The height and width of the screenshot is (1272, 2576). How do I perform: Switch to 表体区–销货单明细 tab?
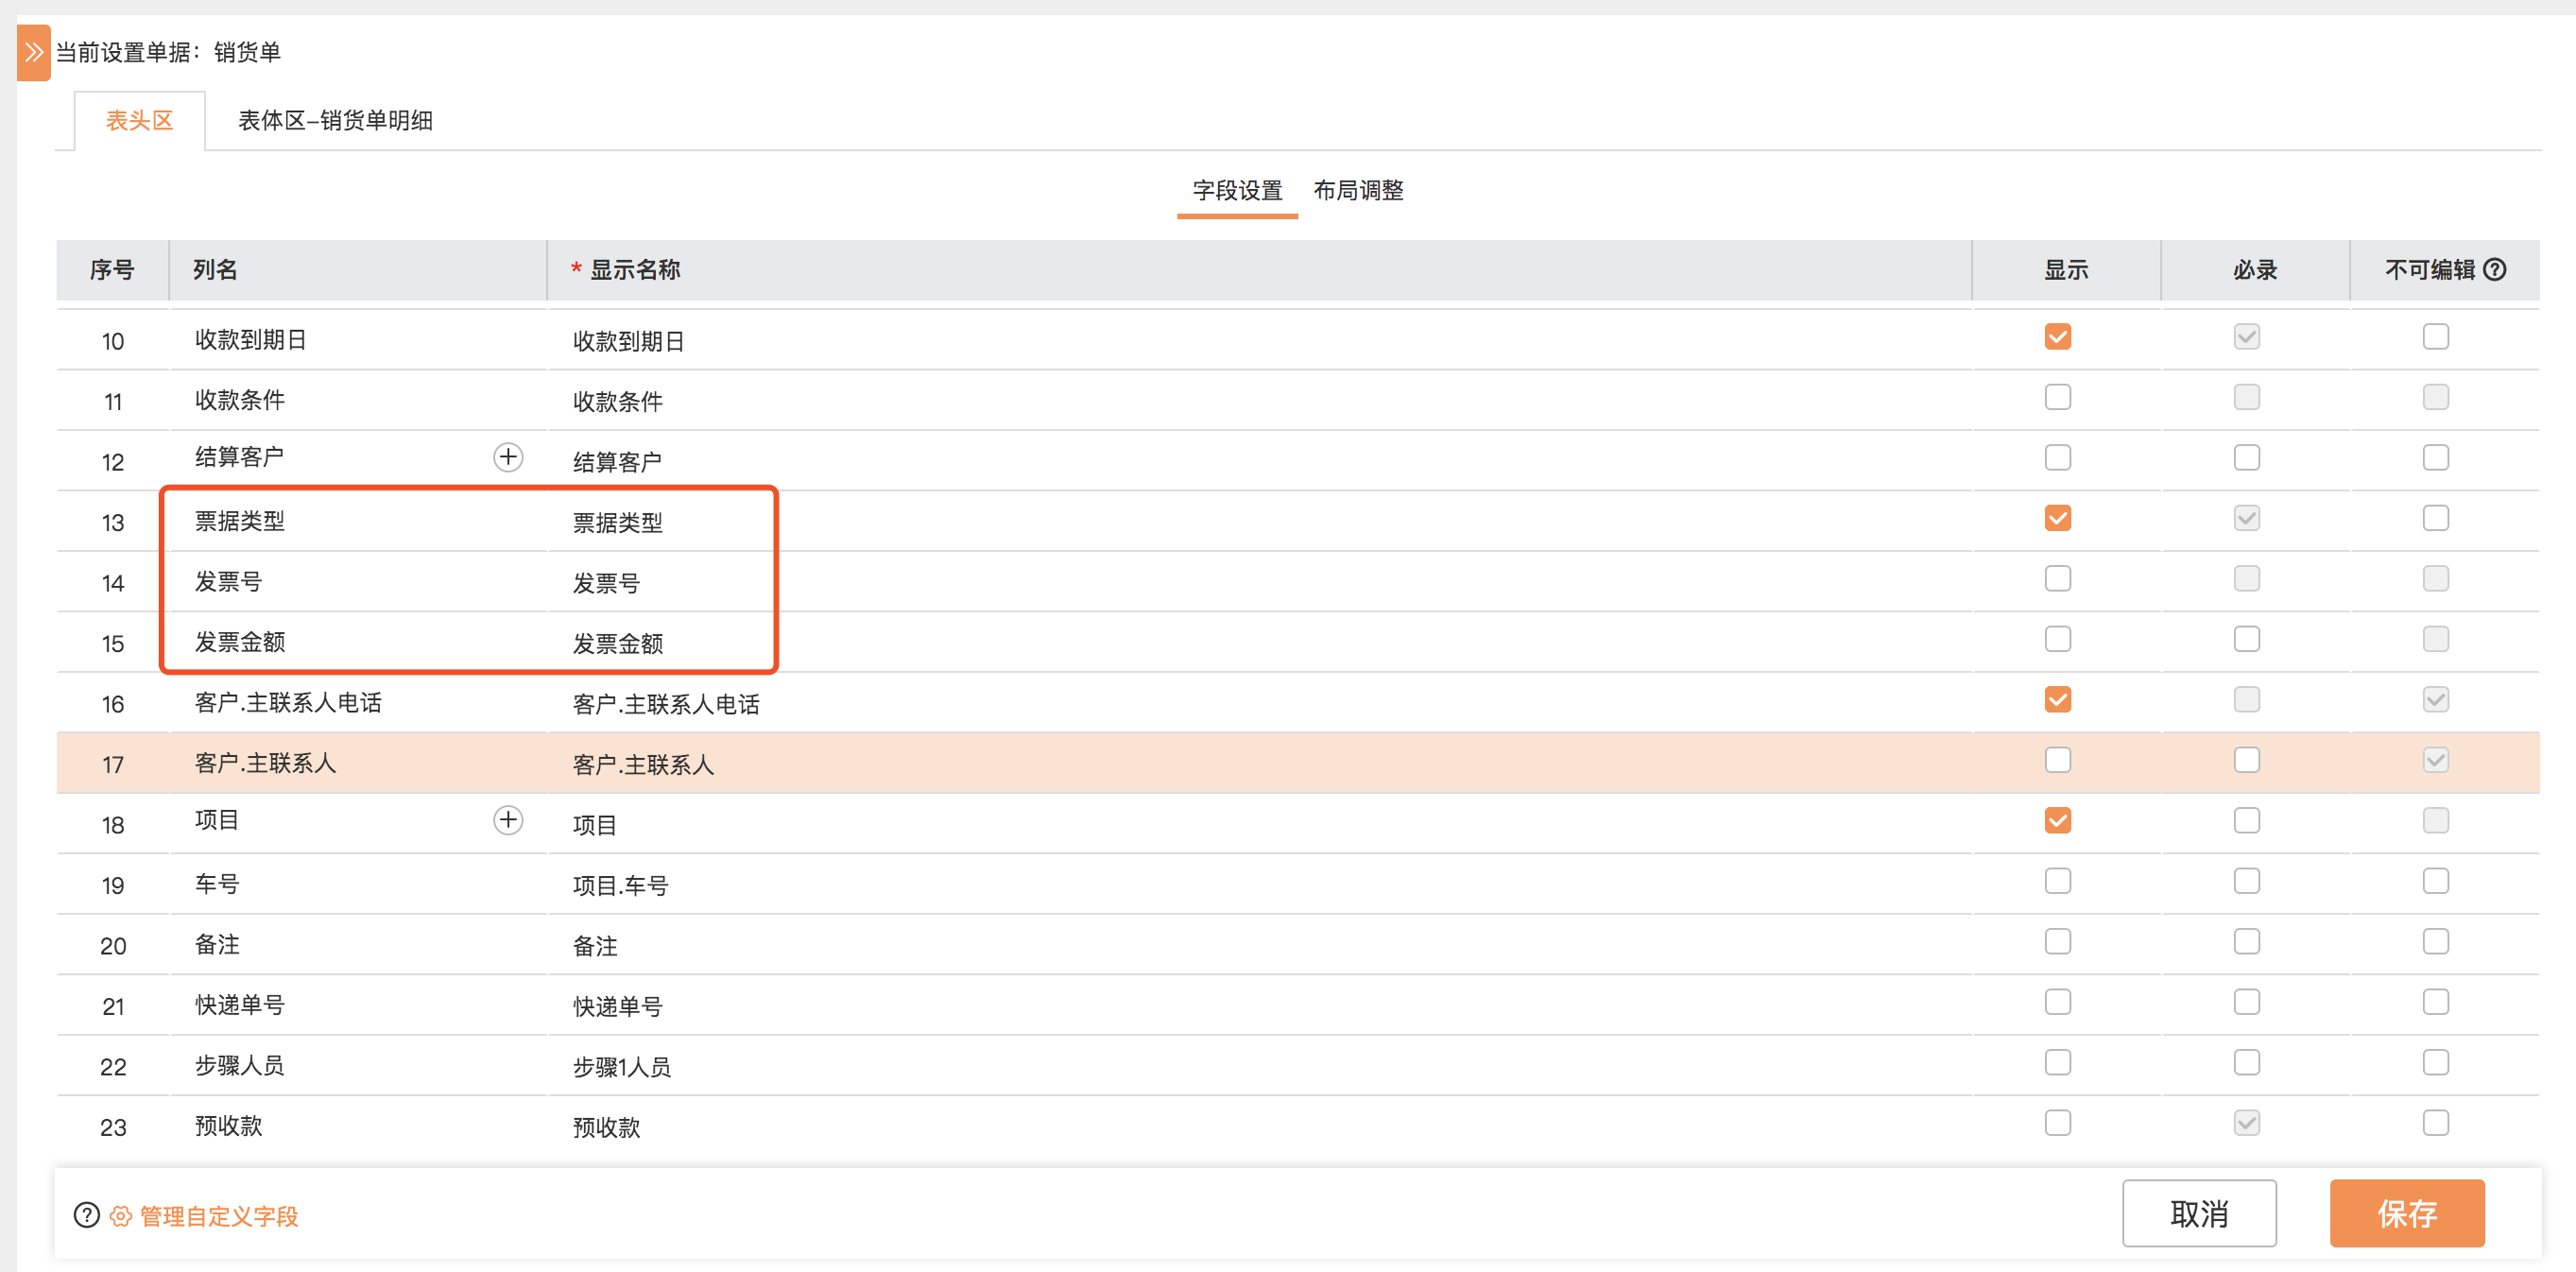(329, 118)
